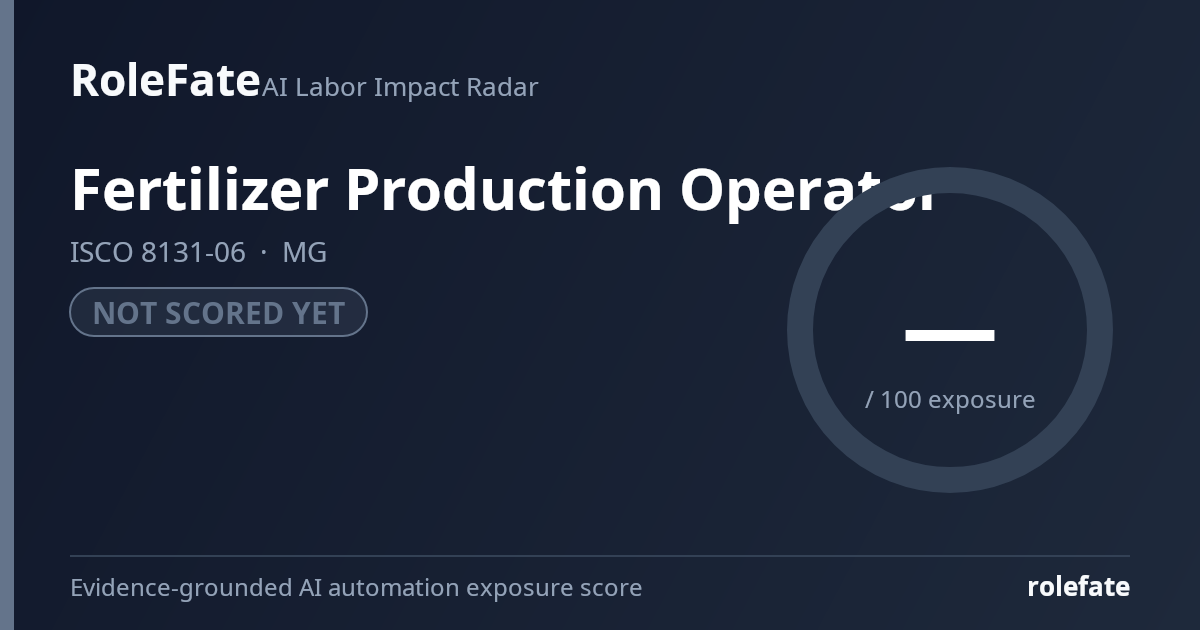
Task: Click the dot separator after ISCO code
Action: 264,253
